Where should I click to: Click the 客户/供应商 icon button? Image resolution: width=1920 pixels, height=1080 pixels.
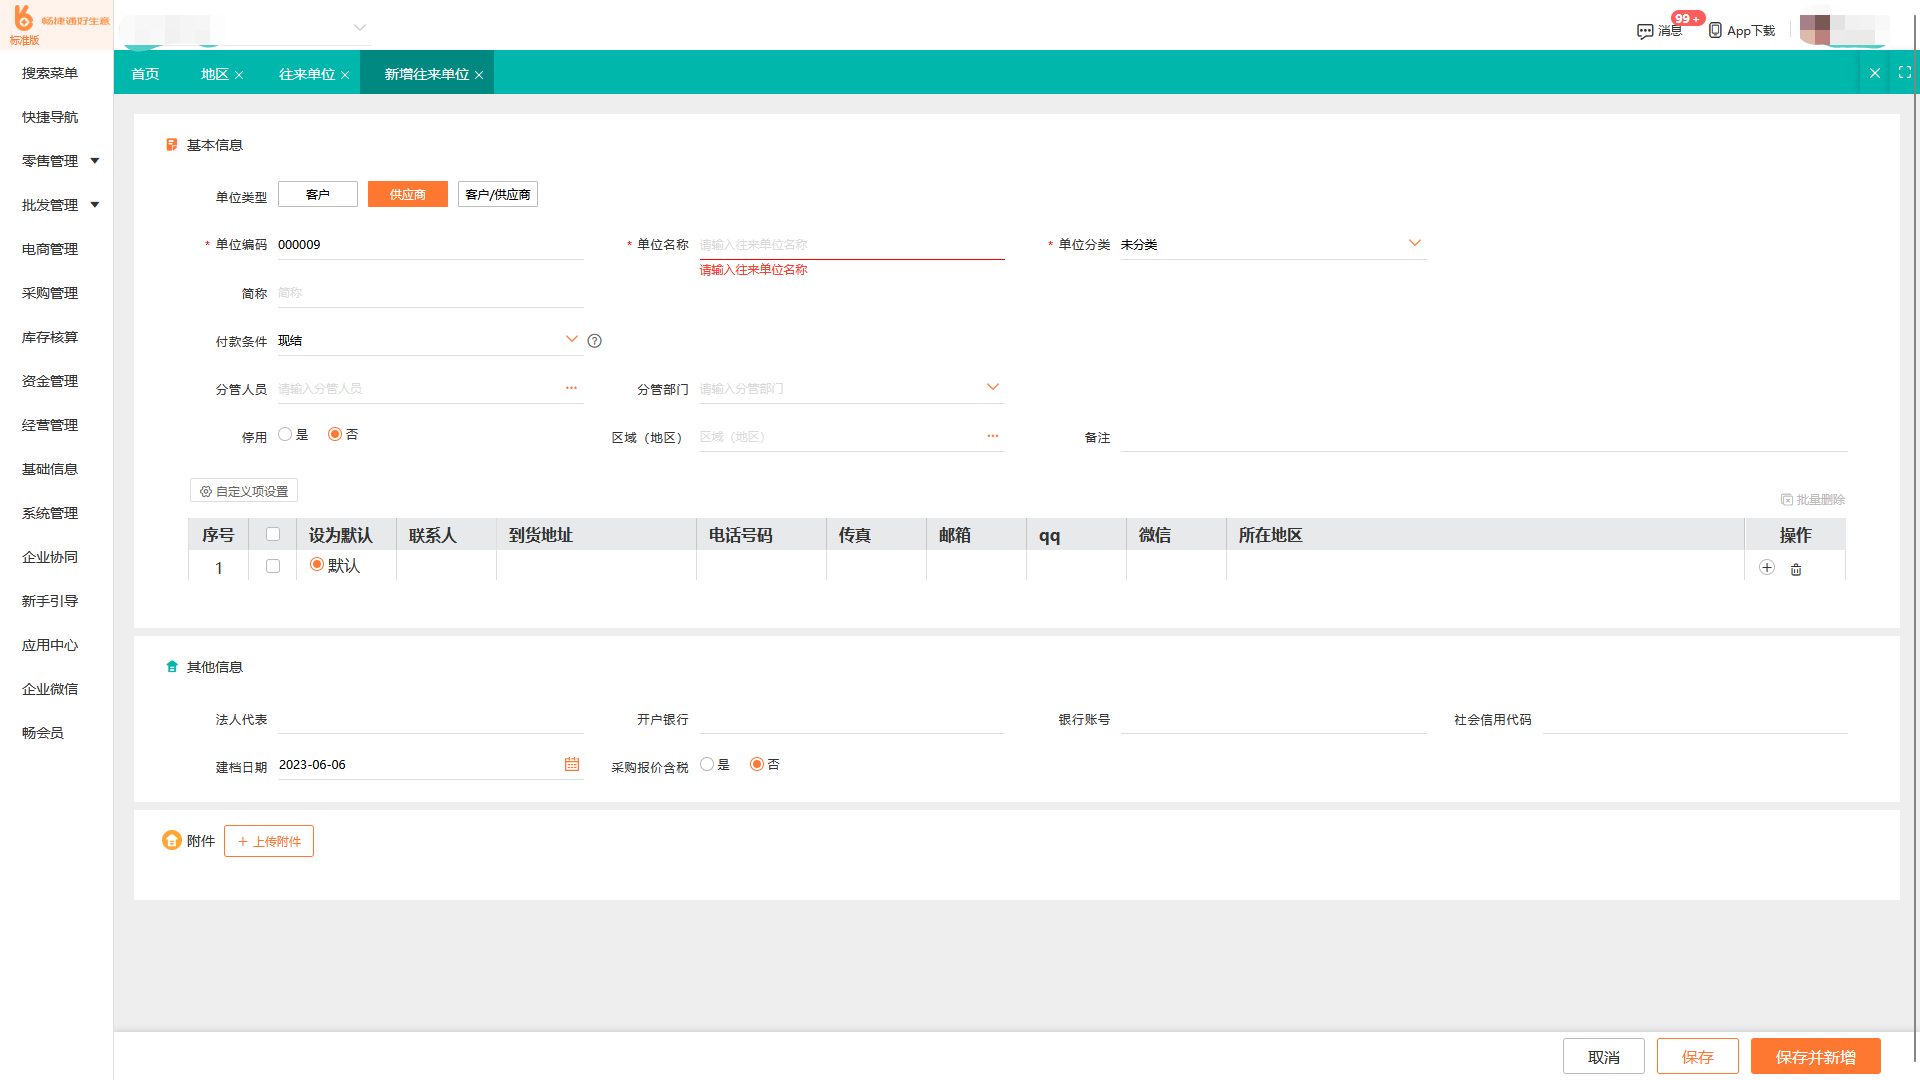click(x=500, y=194)
